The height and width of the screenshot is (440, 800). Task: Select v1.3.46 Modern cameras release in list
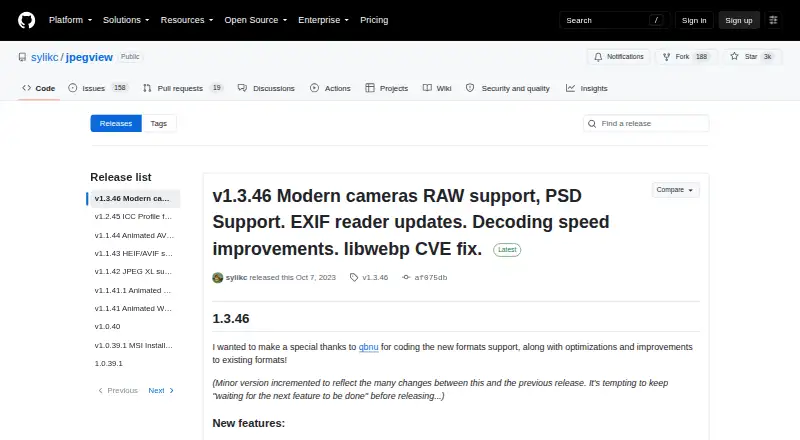(135, 199)
